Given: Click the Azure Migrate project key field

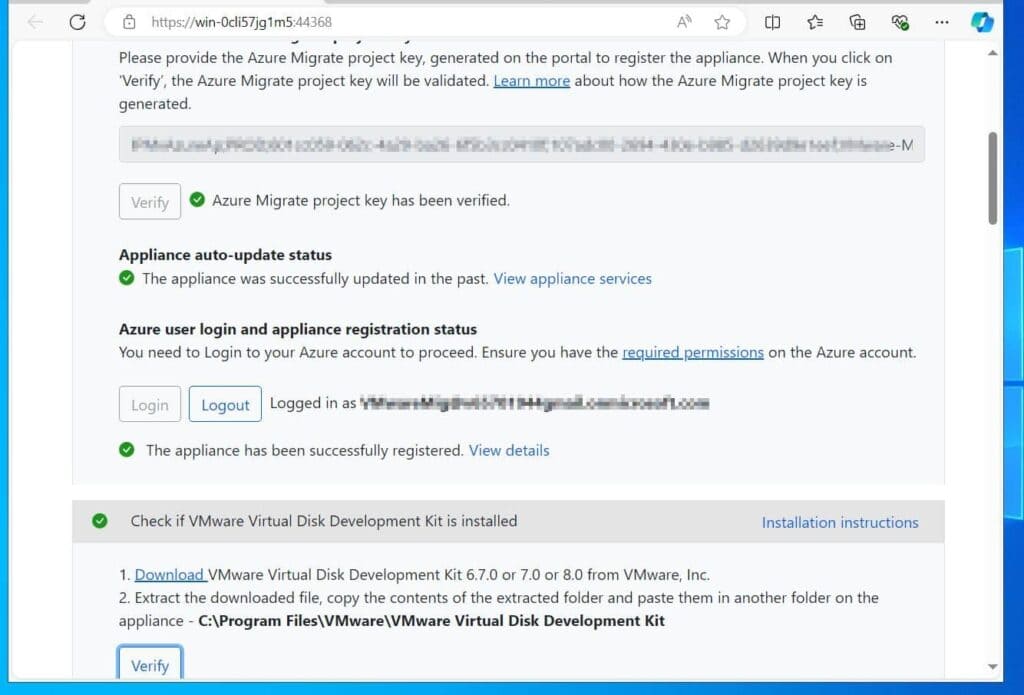Looking at the screenshot, I should pos(521,144).
